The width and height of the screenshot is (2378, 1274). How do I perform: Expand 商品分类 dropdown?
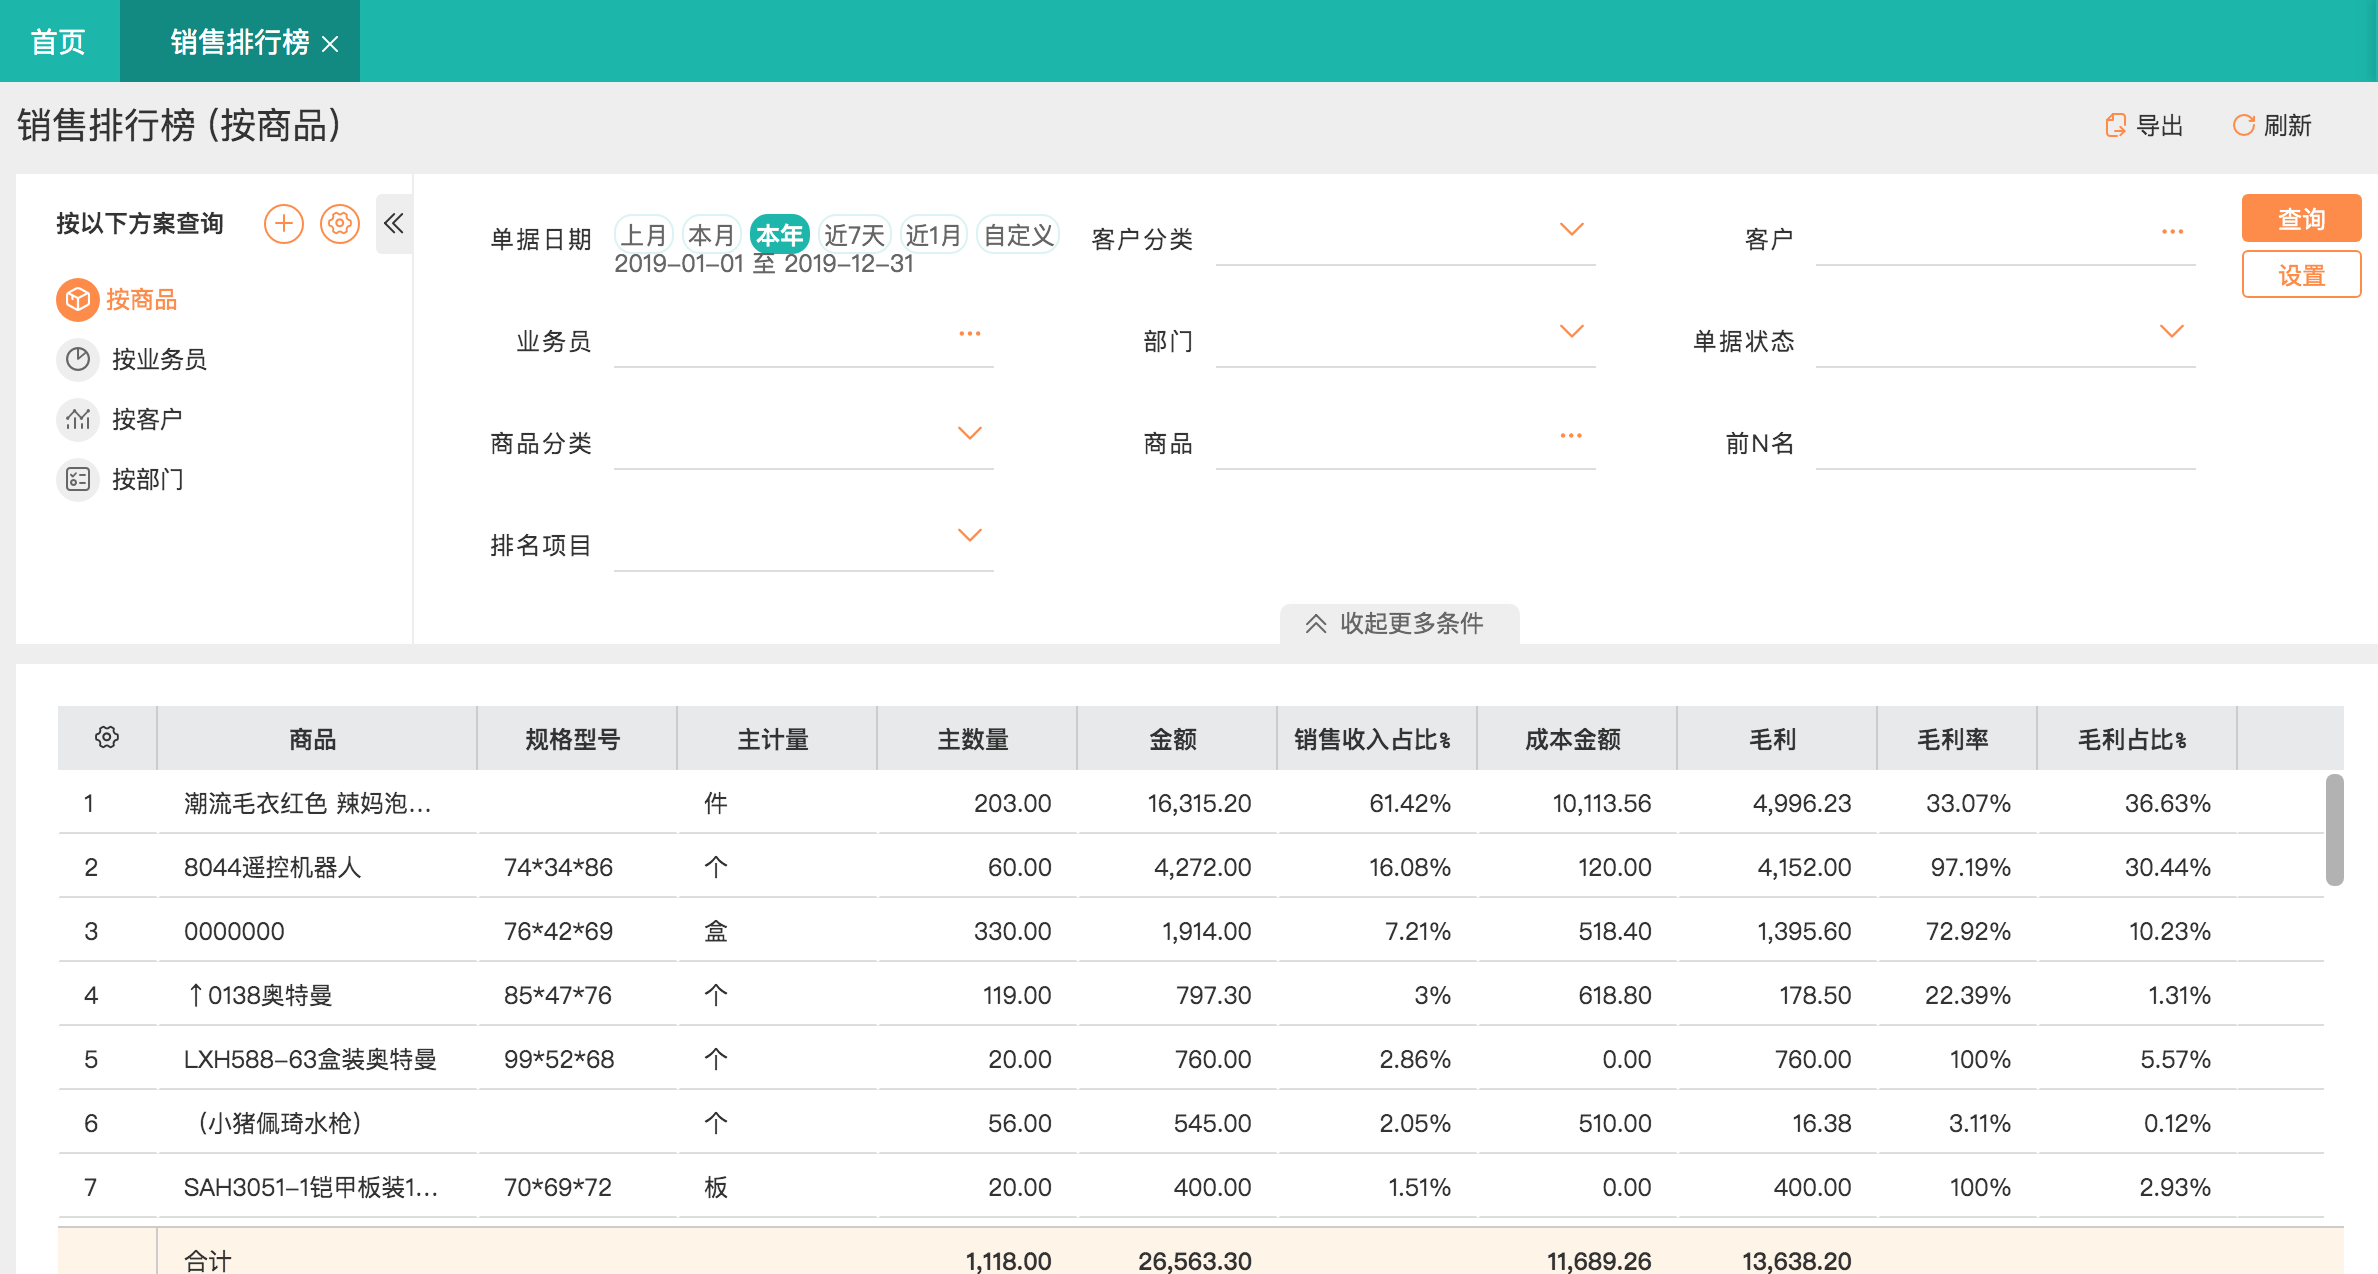click(970, 440)
